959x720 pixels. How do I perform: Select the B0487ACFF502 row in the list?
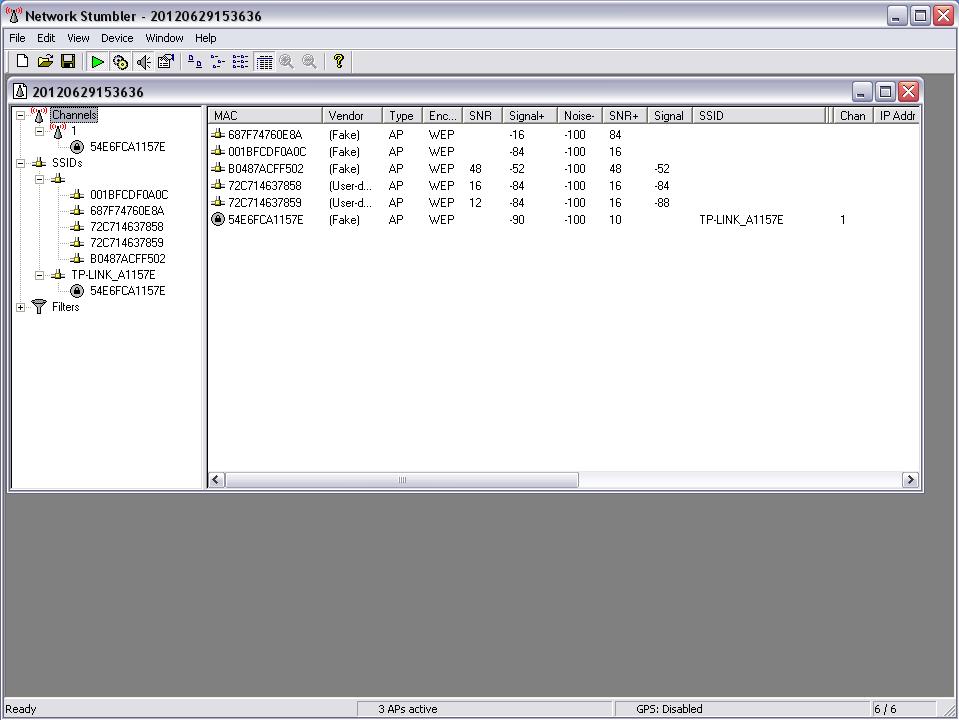(x=265, y=169)
